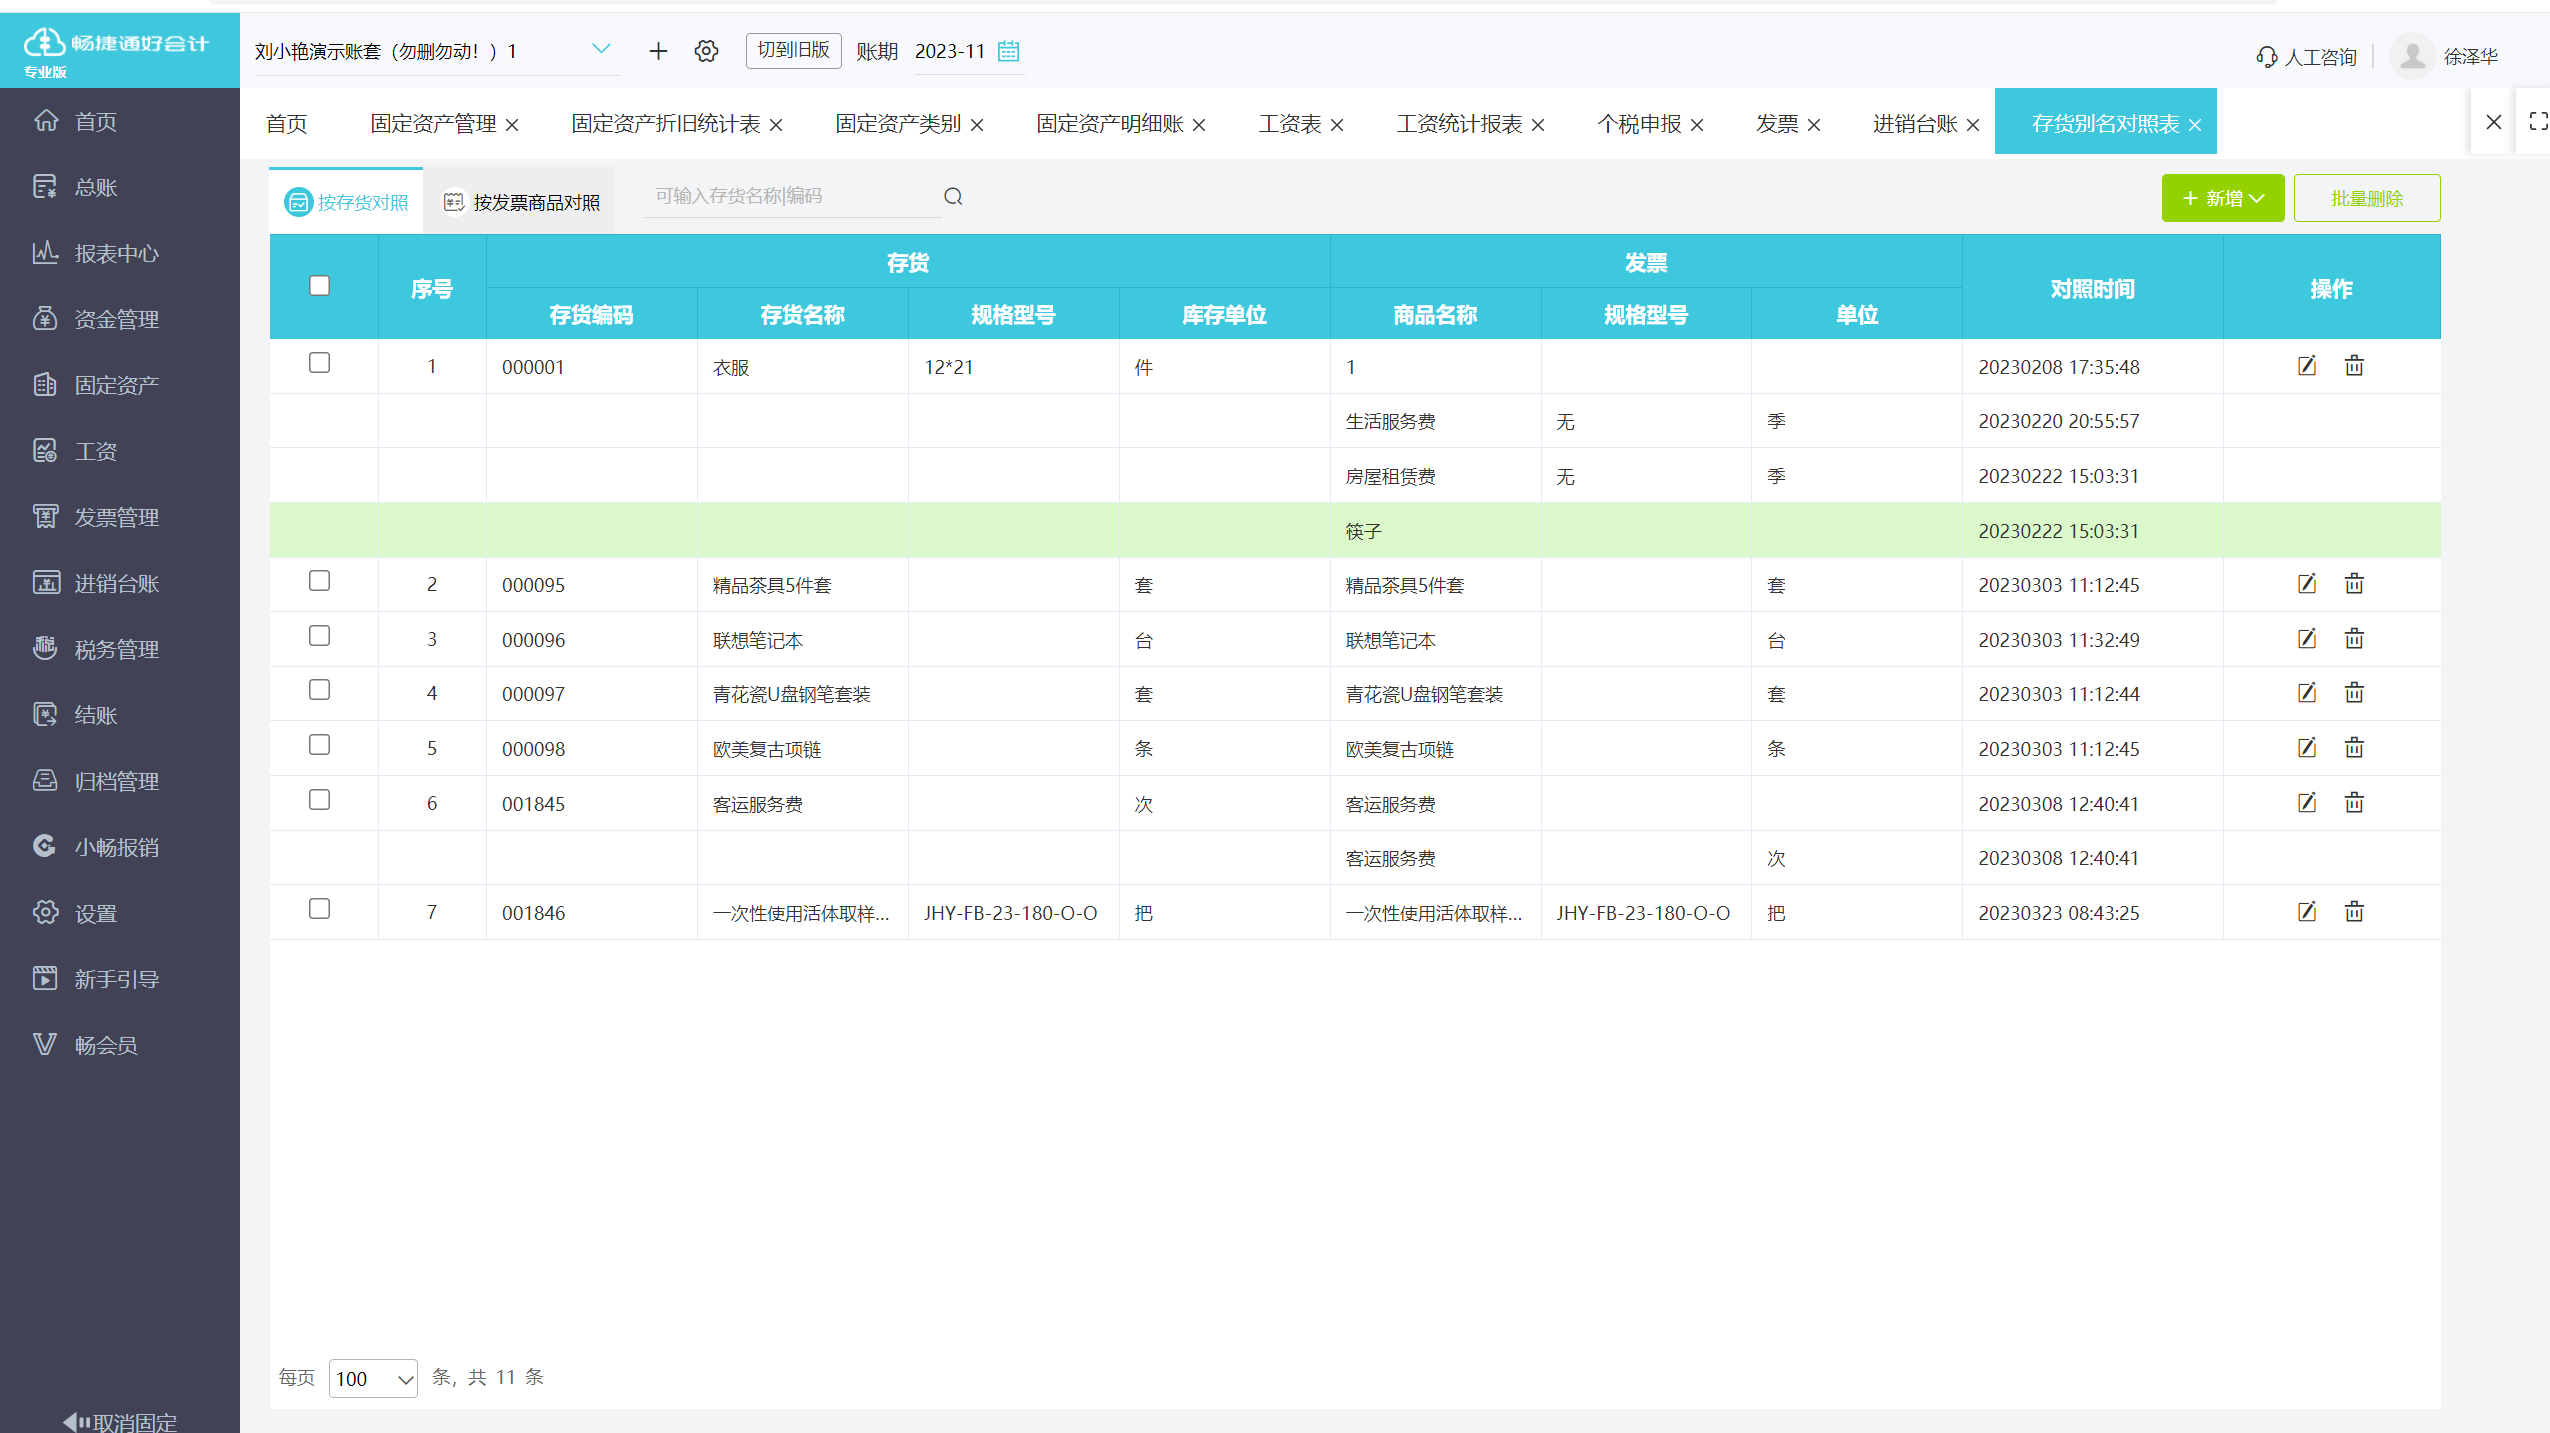Screen dimensions: 2550x1433
Task: Click the calendar icon next to 2023-11
Action: pyautogui.click(x=1011, y=51)
